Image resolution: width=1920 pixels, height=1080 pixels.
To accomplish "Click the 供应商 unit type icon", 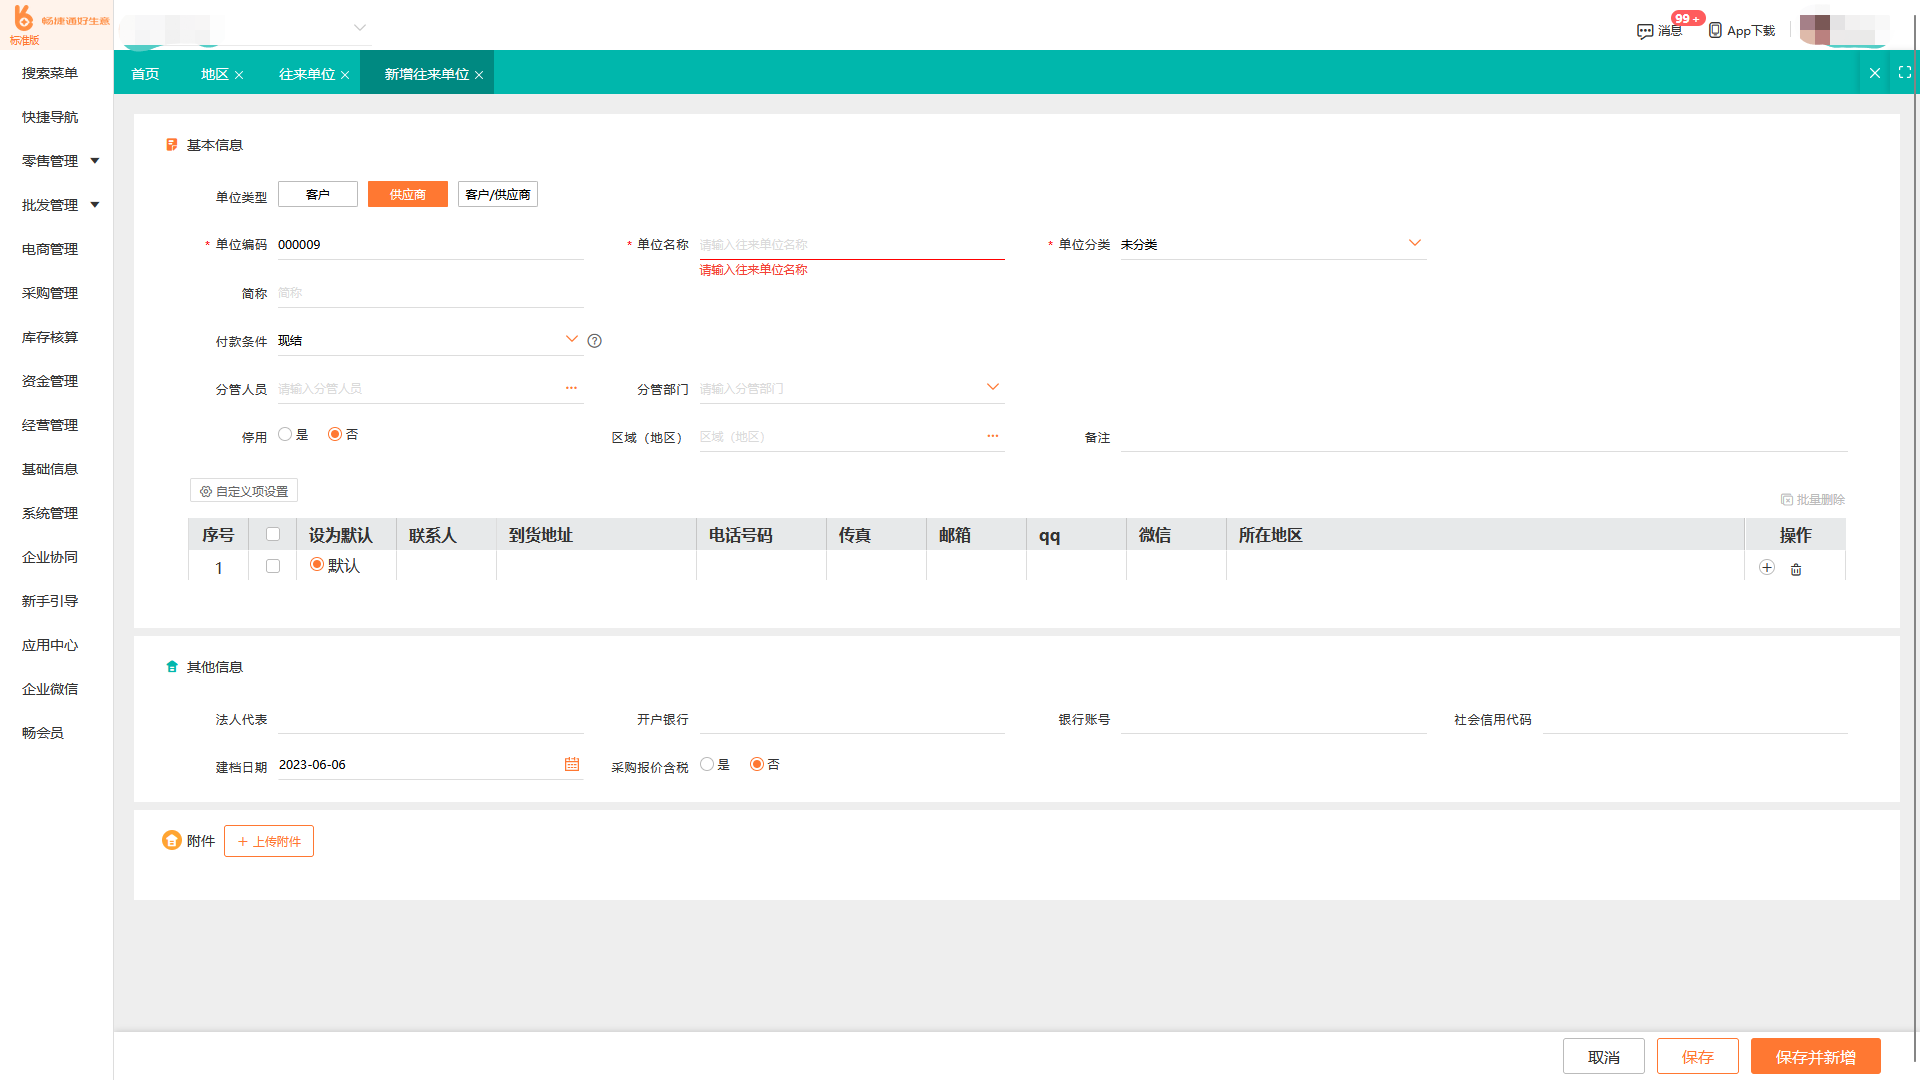I will coord(406,195).
